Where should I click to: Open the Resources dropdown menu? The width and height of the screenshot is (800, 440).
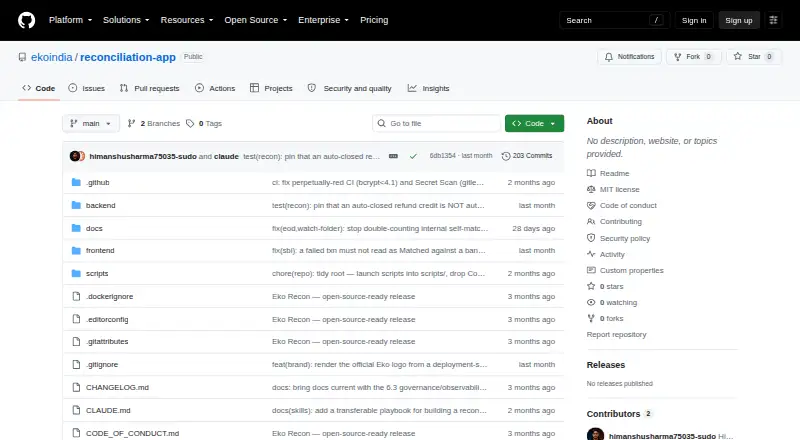[x=187, y=20]
